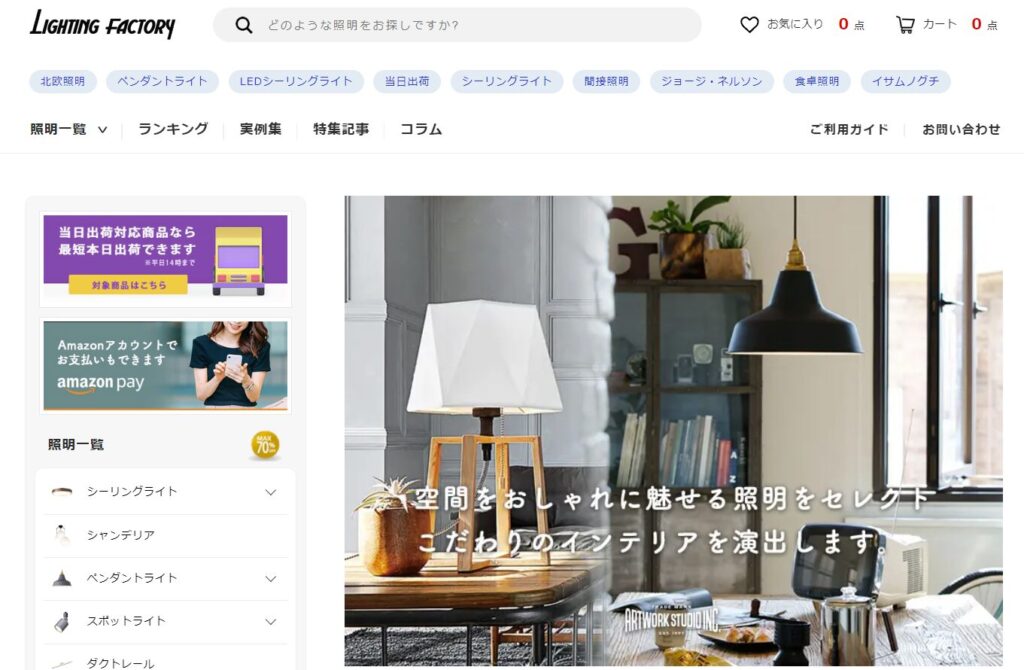Viewport: 1024px width, 670px height.
Task: Open the Amazon Pay banner
Action: tap(165, 366)
